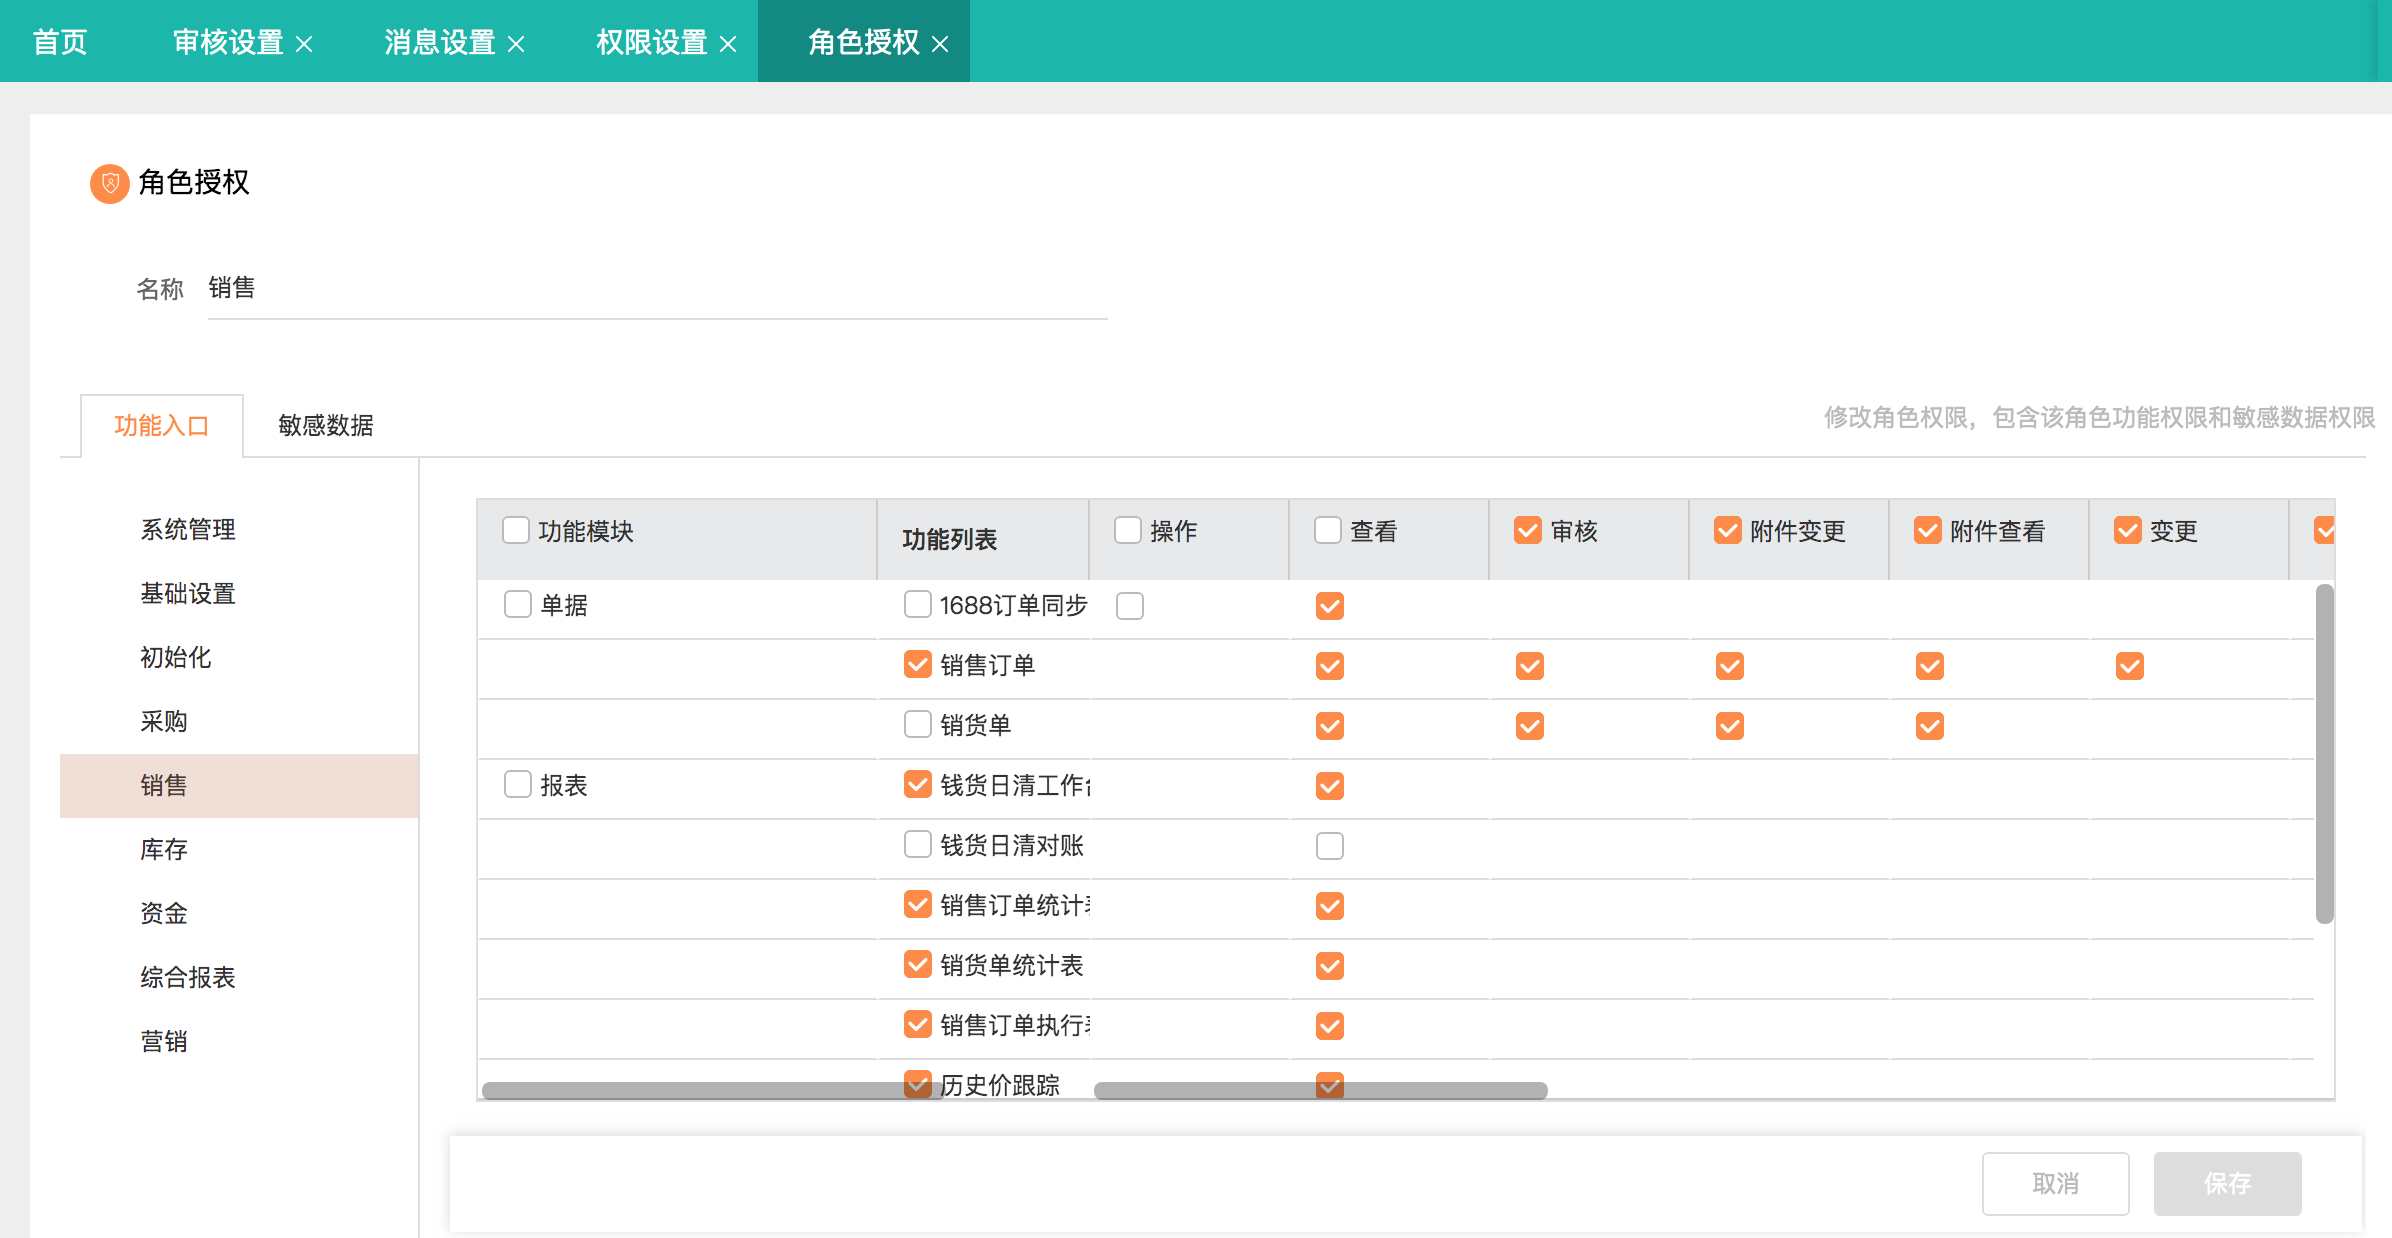Select the 功能入口 tab

point(159,423)
